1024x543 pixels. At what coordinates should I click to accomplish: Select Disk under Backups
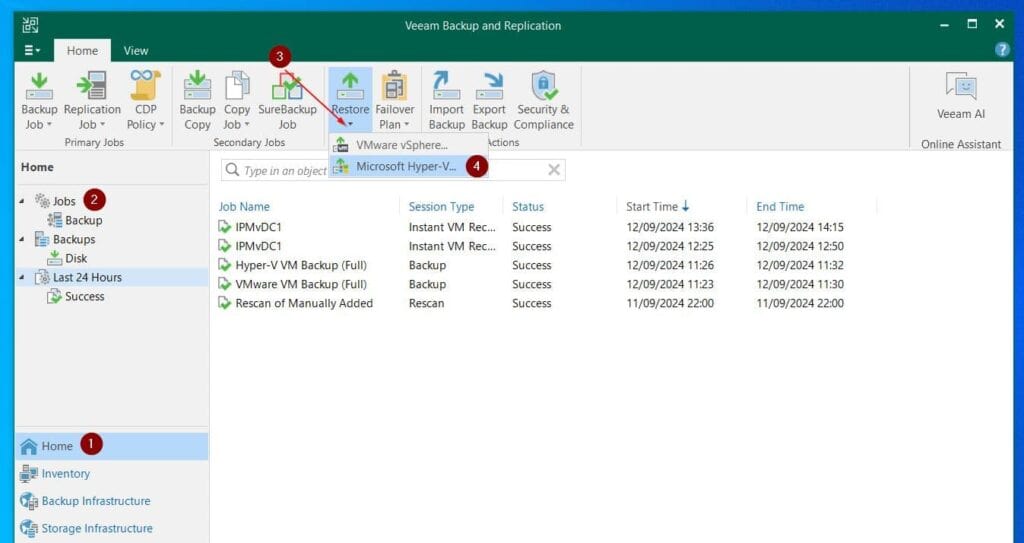tap(76, 258)
